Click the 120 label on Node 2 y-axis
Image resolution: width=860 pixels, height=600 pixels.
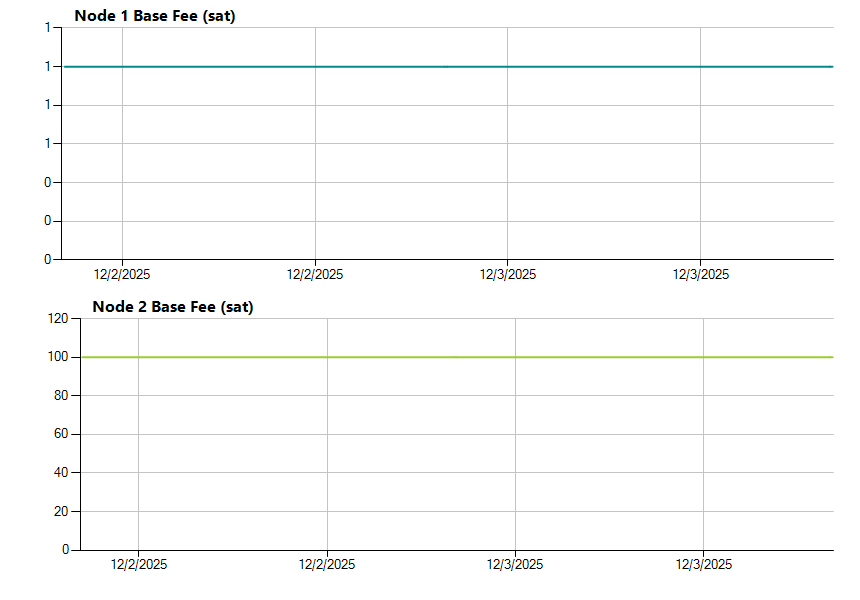(x=59, y=319)
